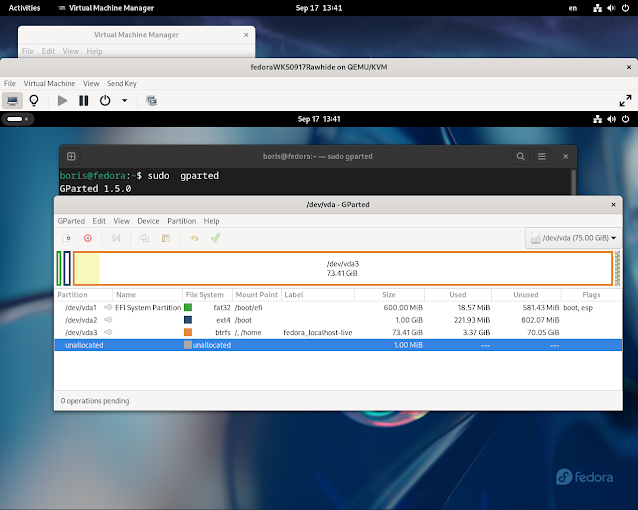Image resolution: width=638 pixels, height=510 pixels.
Task: Open the terminal hamburger menu
Action: point(543,156)
